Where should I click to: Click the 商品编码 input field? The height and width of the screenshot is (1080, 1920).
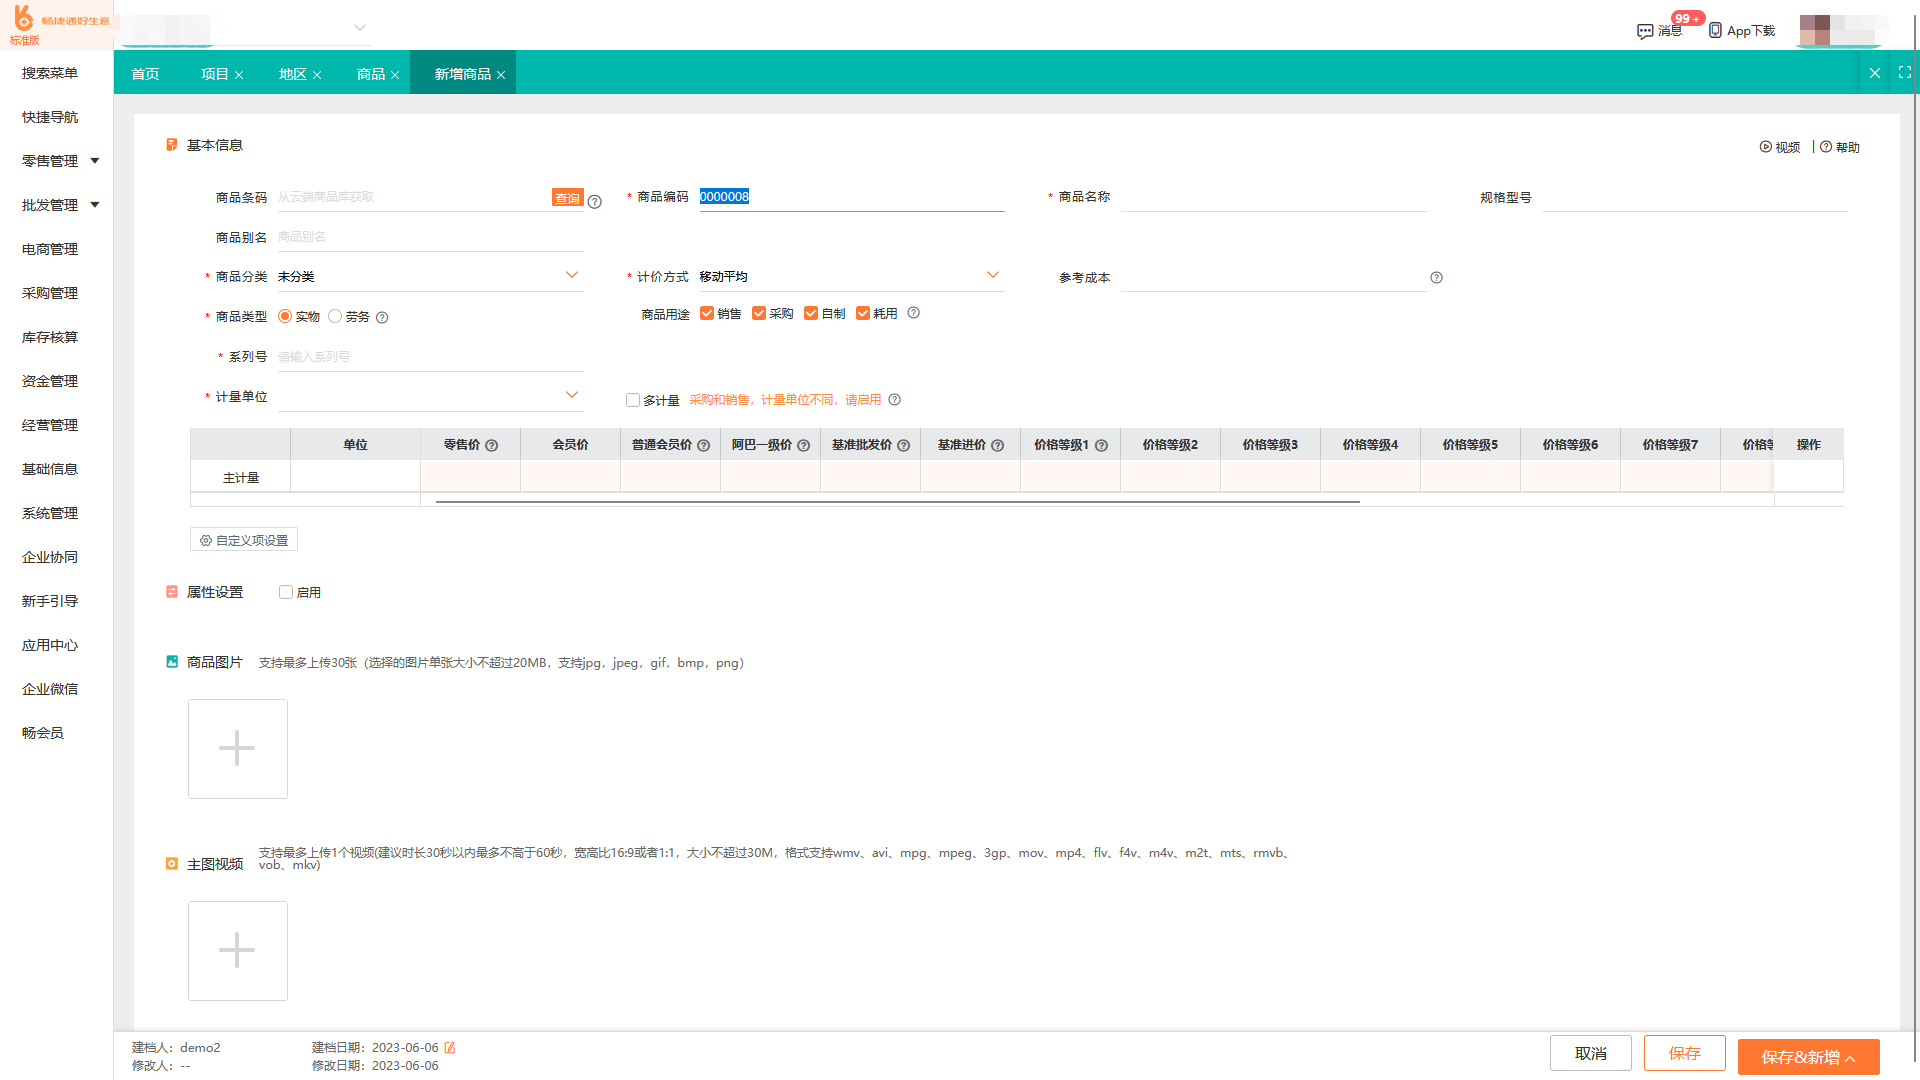click(849, 196)
